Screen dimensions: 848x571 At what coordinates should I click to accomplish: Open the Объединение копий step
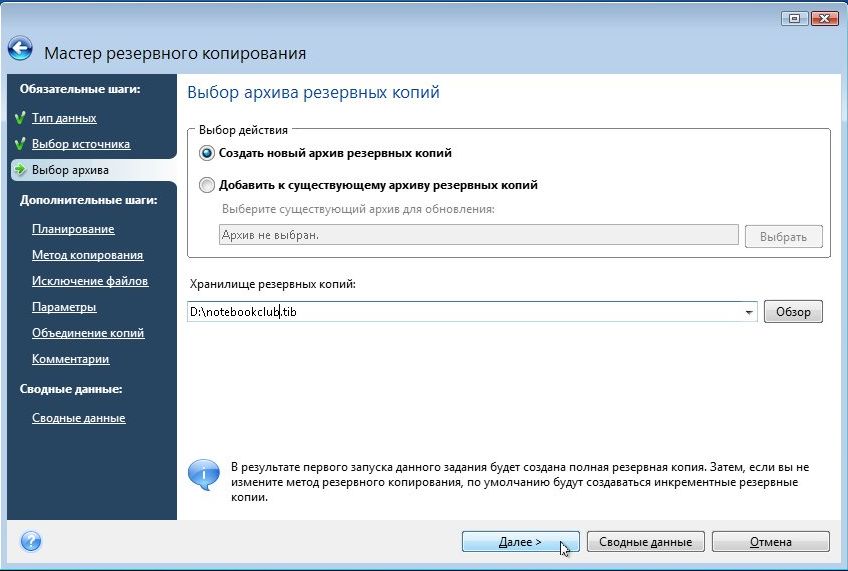point(88,333)
